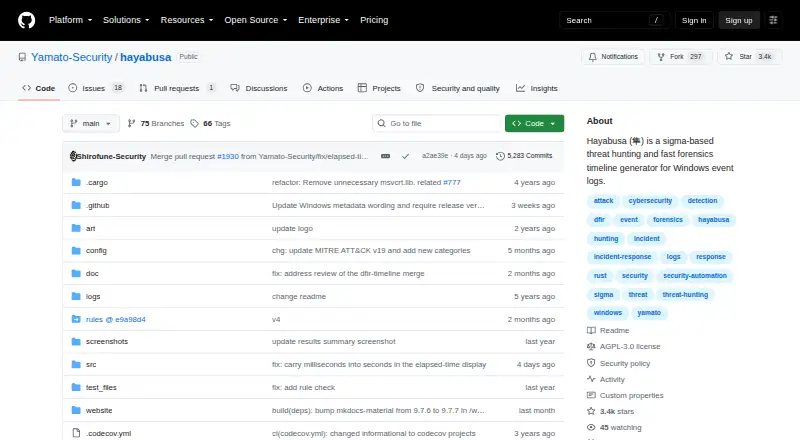Expand the main branch dropdown
Screen dimensions: 800x440
click(91, 124)
